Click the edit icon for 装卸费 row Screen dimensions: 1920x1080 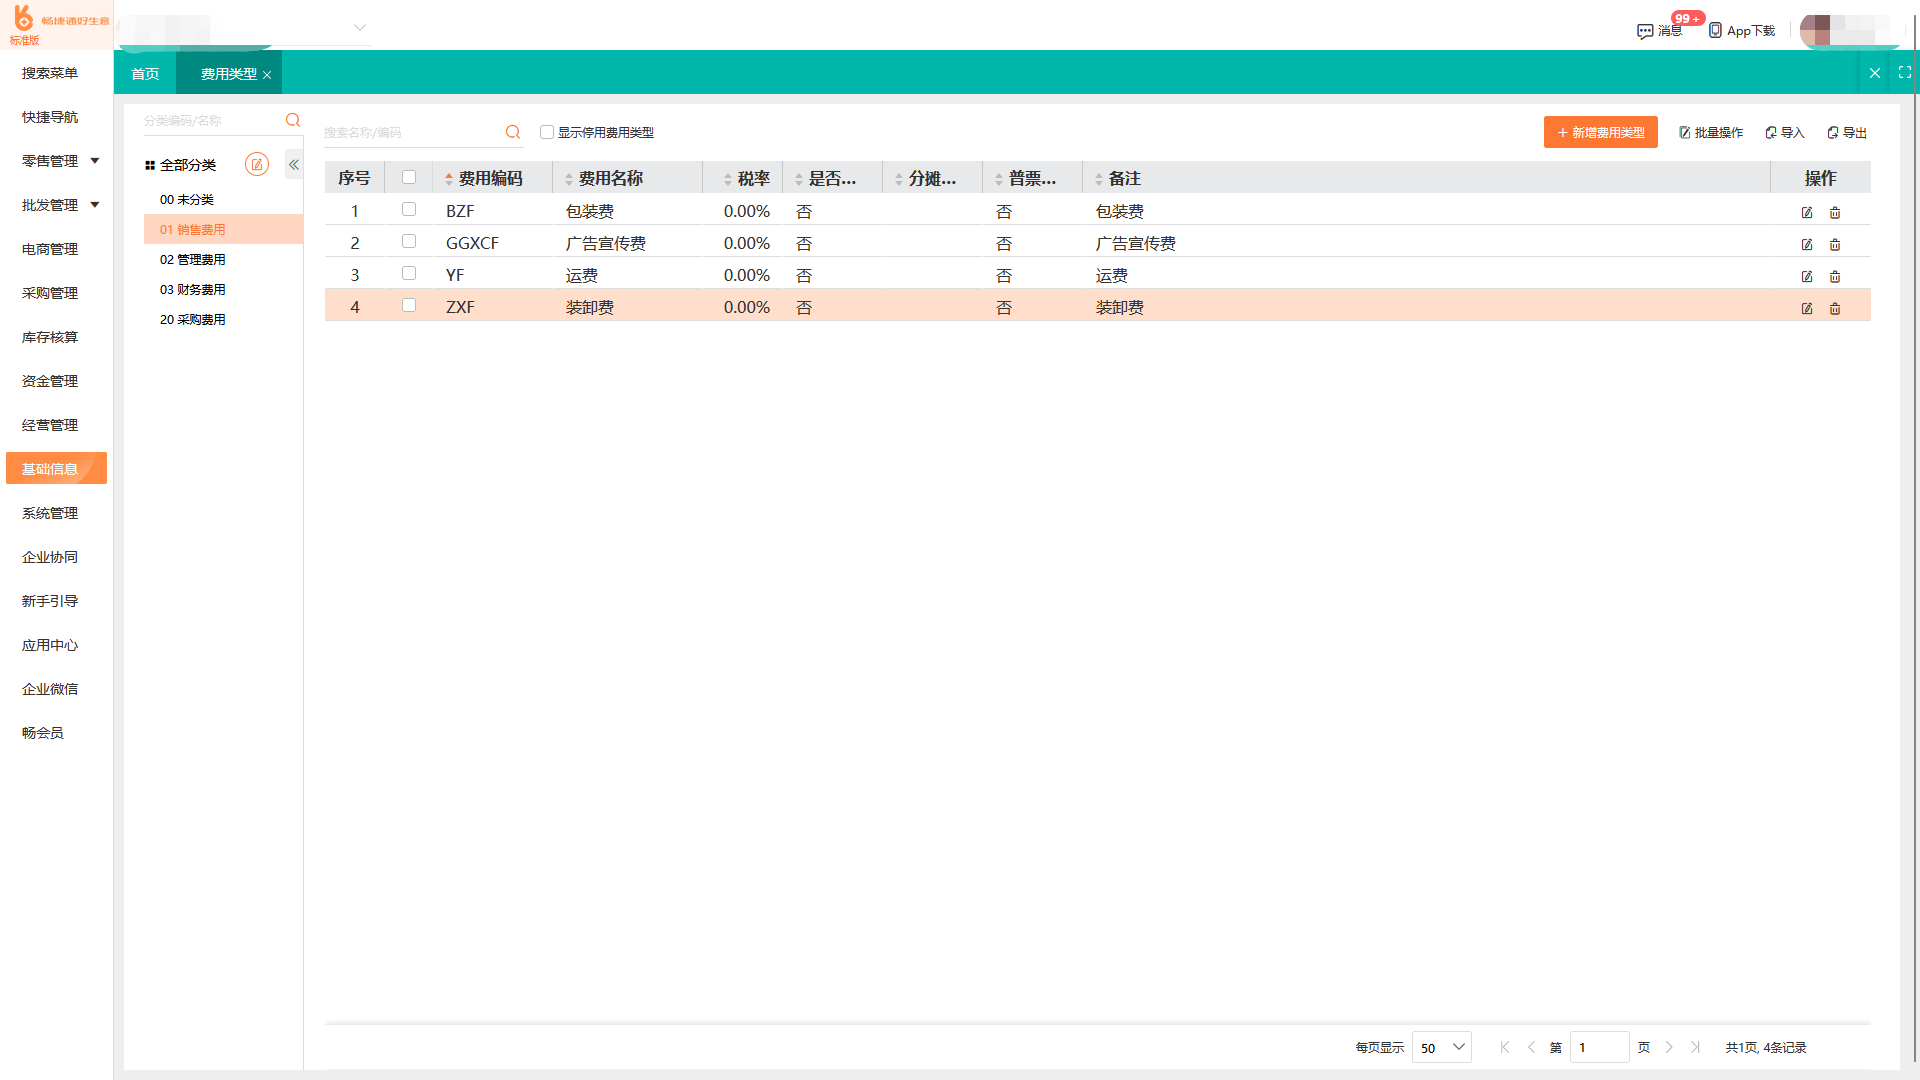point(1807,307)
